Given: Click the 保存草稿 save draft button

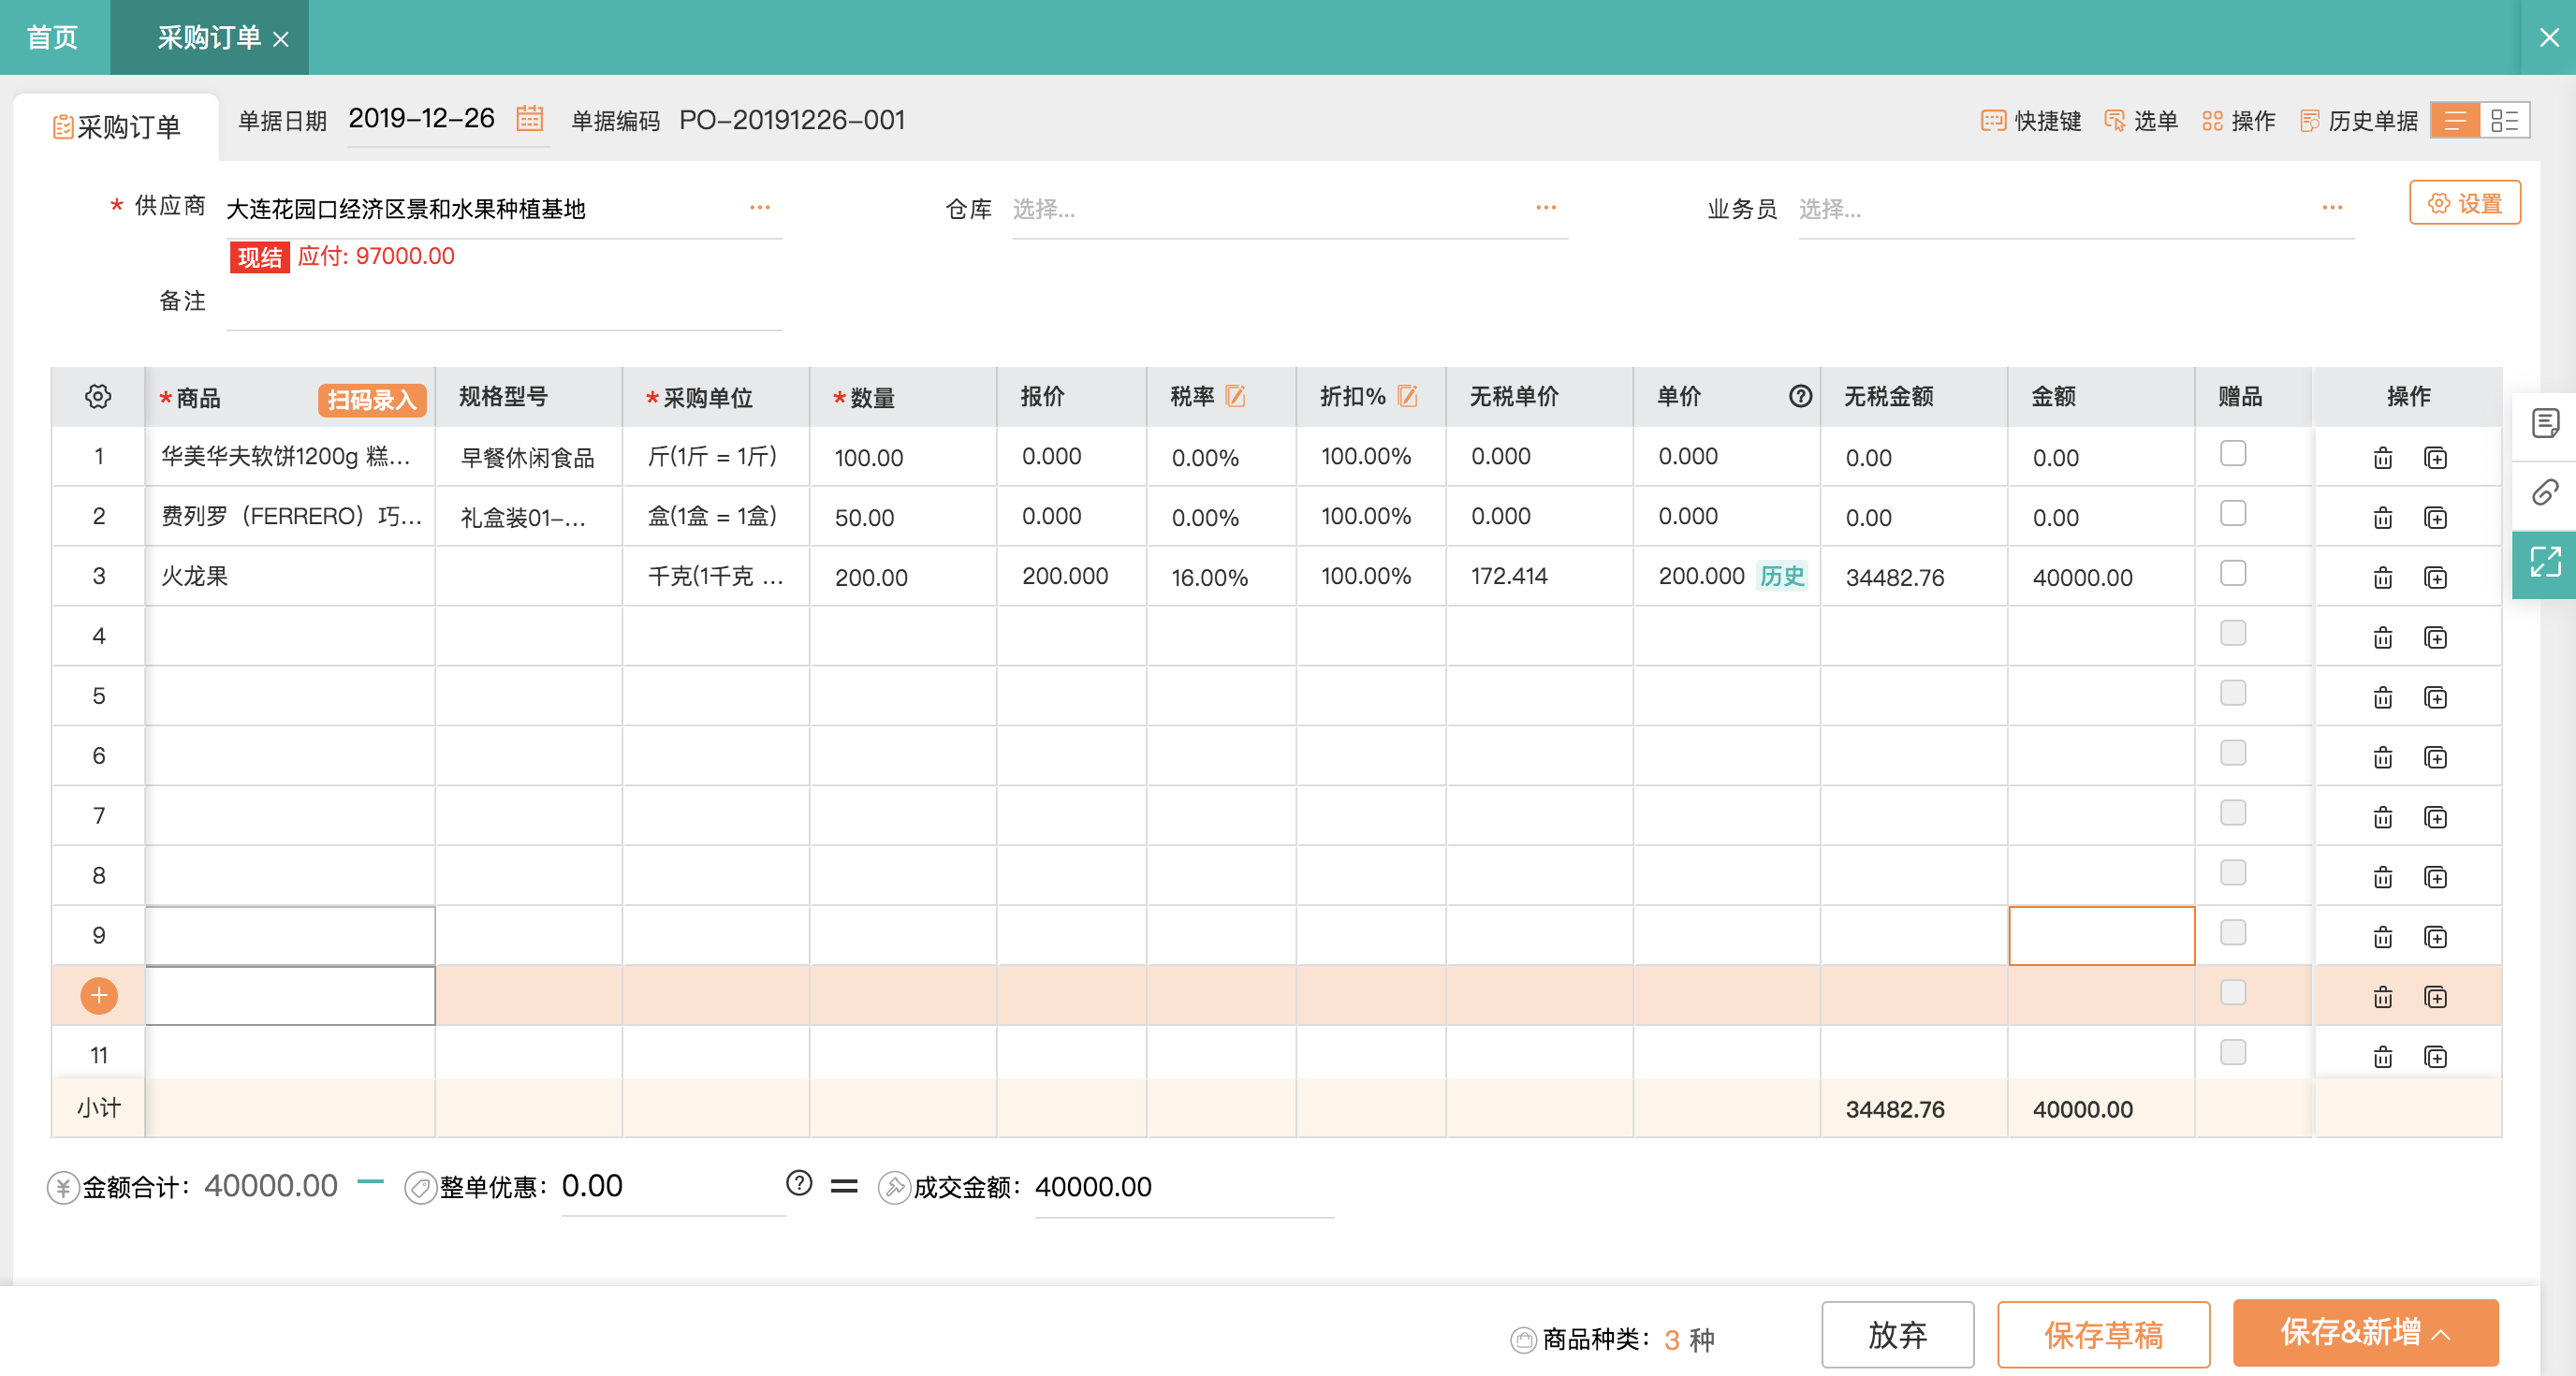Looking at the screenshot, I should pyautogui.click(x=2100, y=1328).
